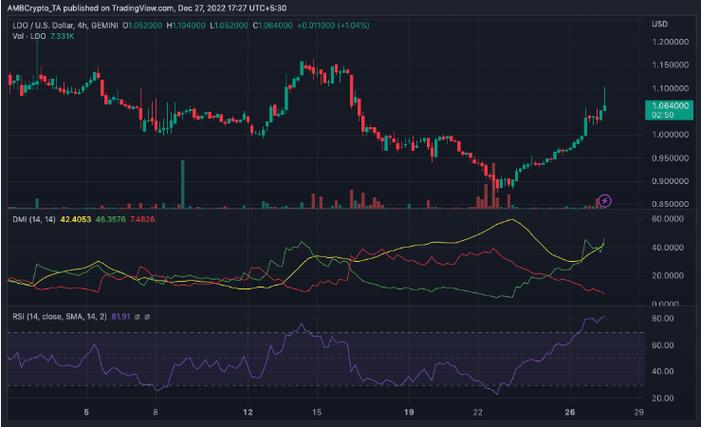Click the tall volume bar near date 8

(x=182, y=185)
